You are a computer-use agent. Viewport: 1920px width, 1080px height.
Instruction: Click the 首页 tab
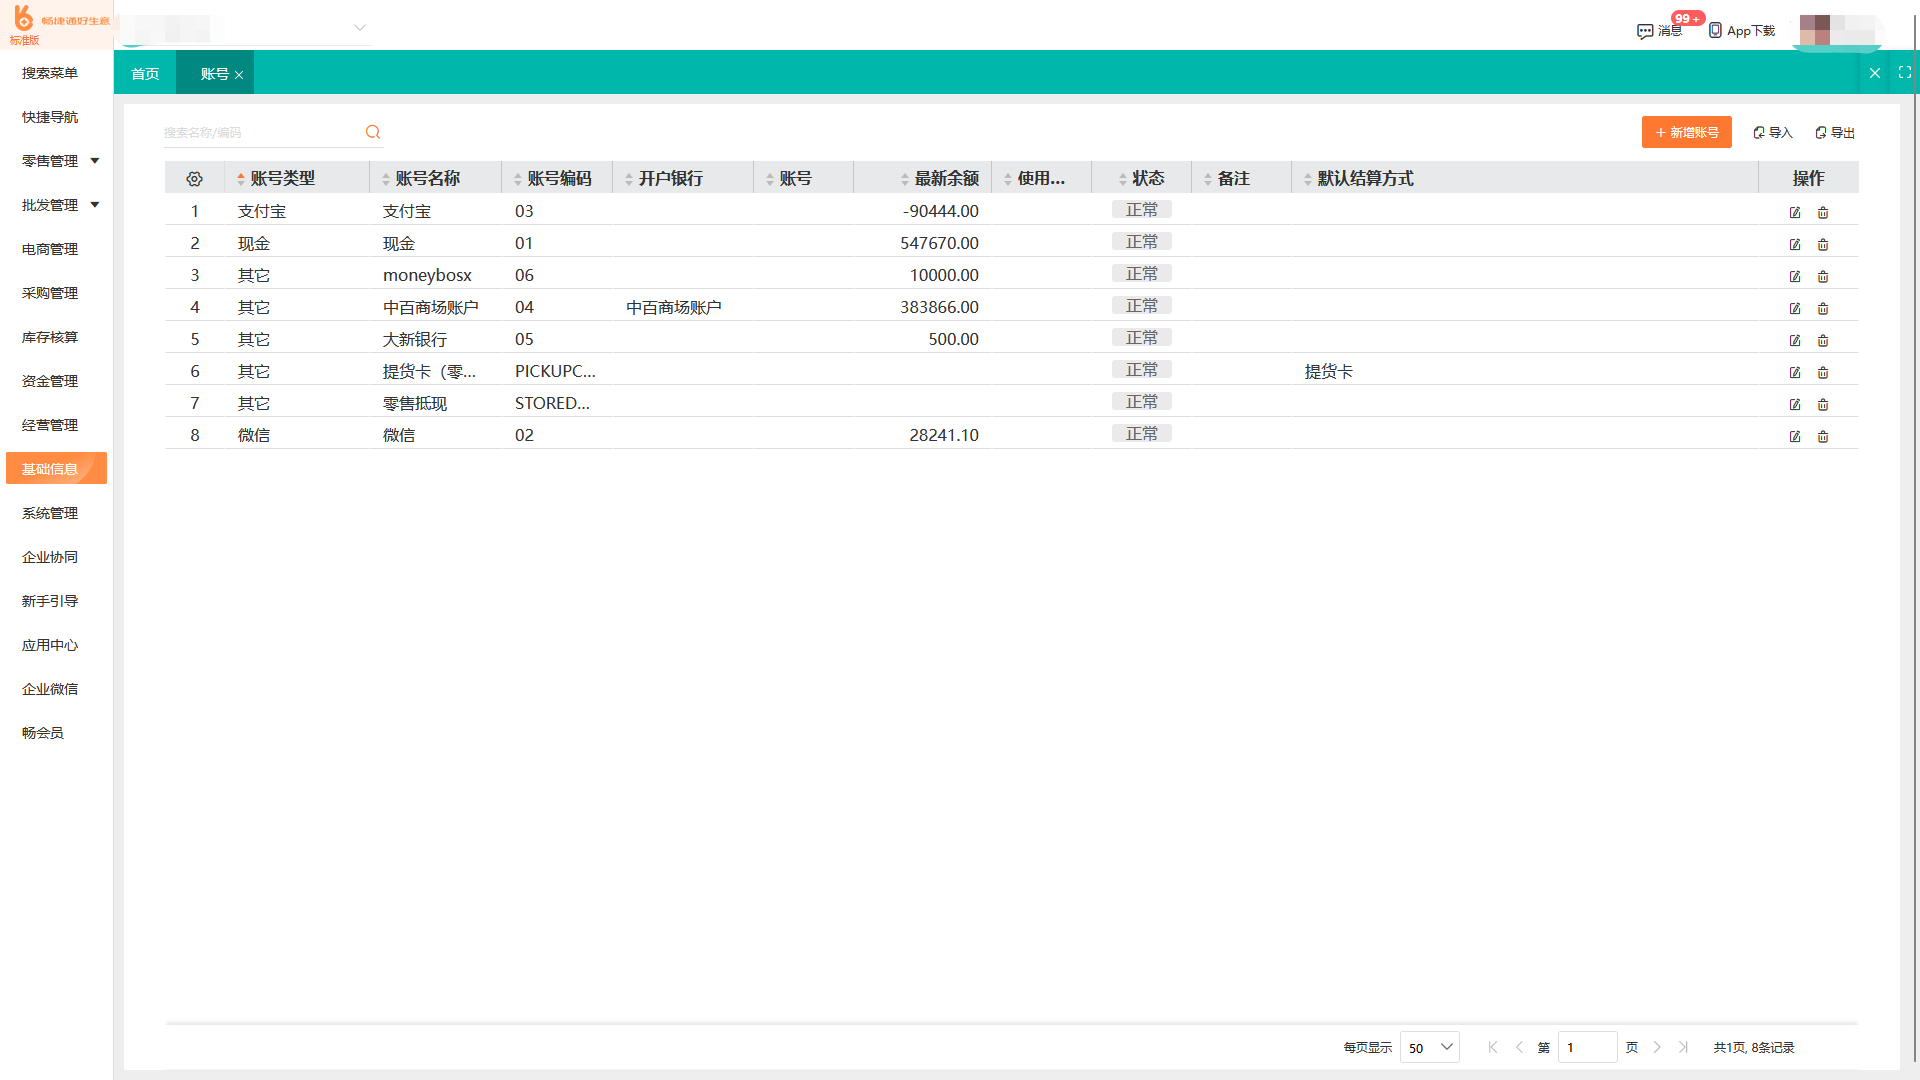pos(145,74)
